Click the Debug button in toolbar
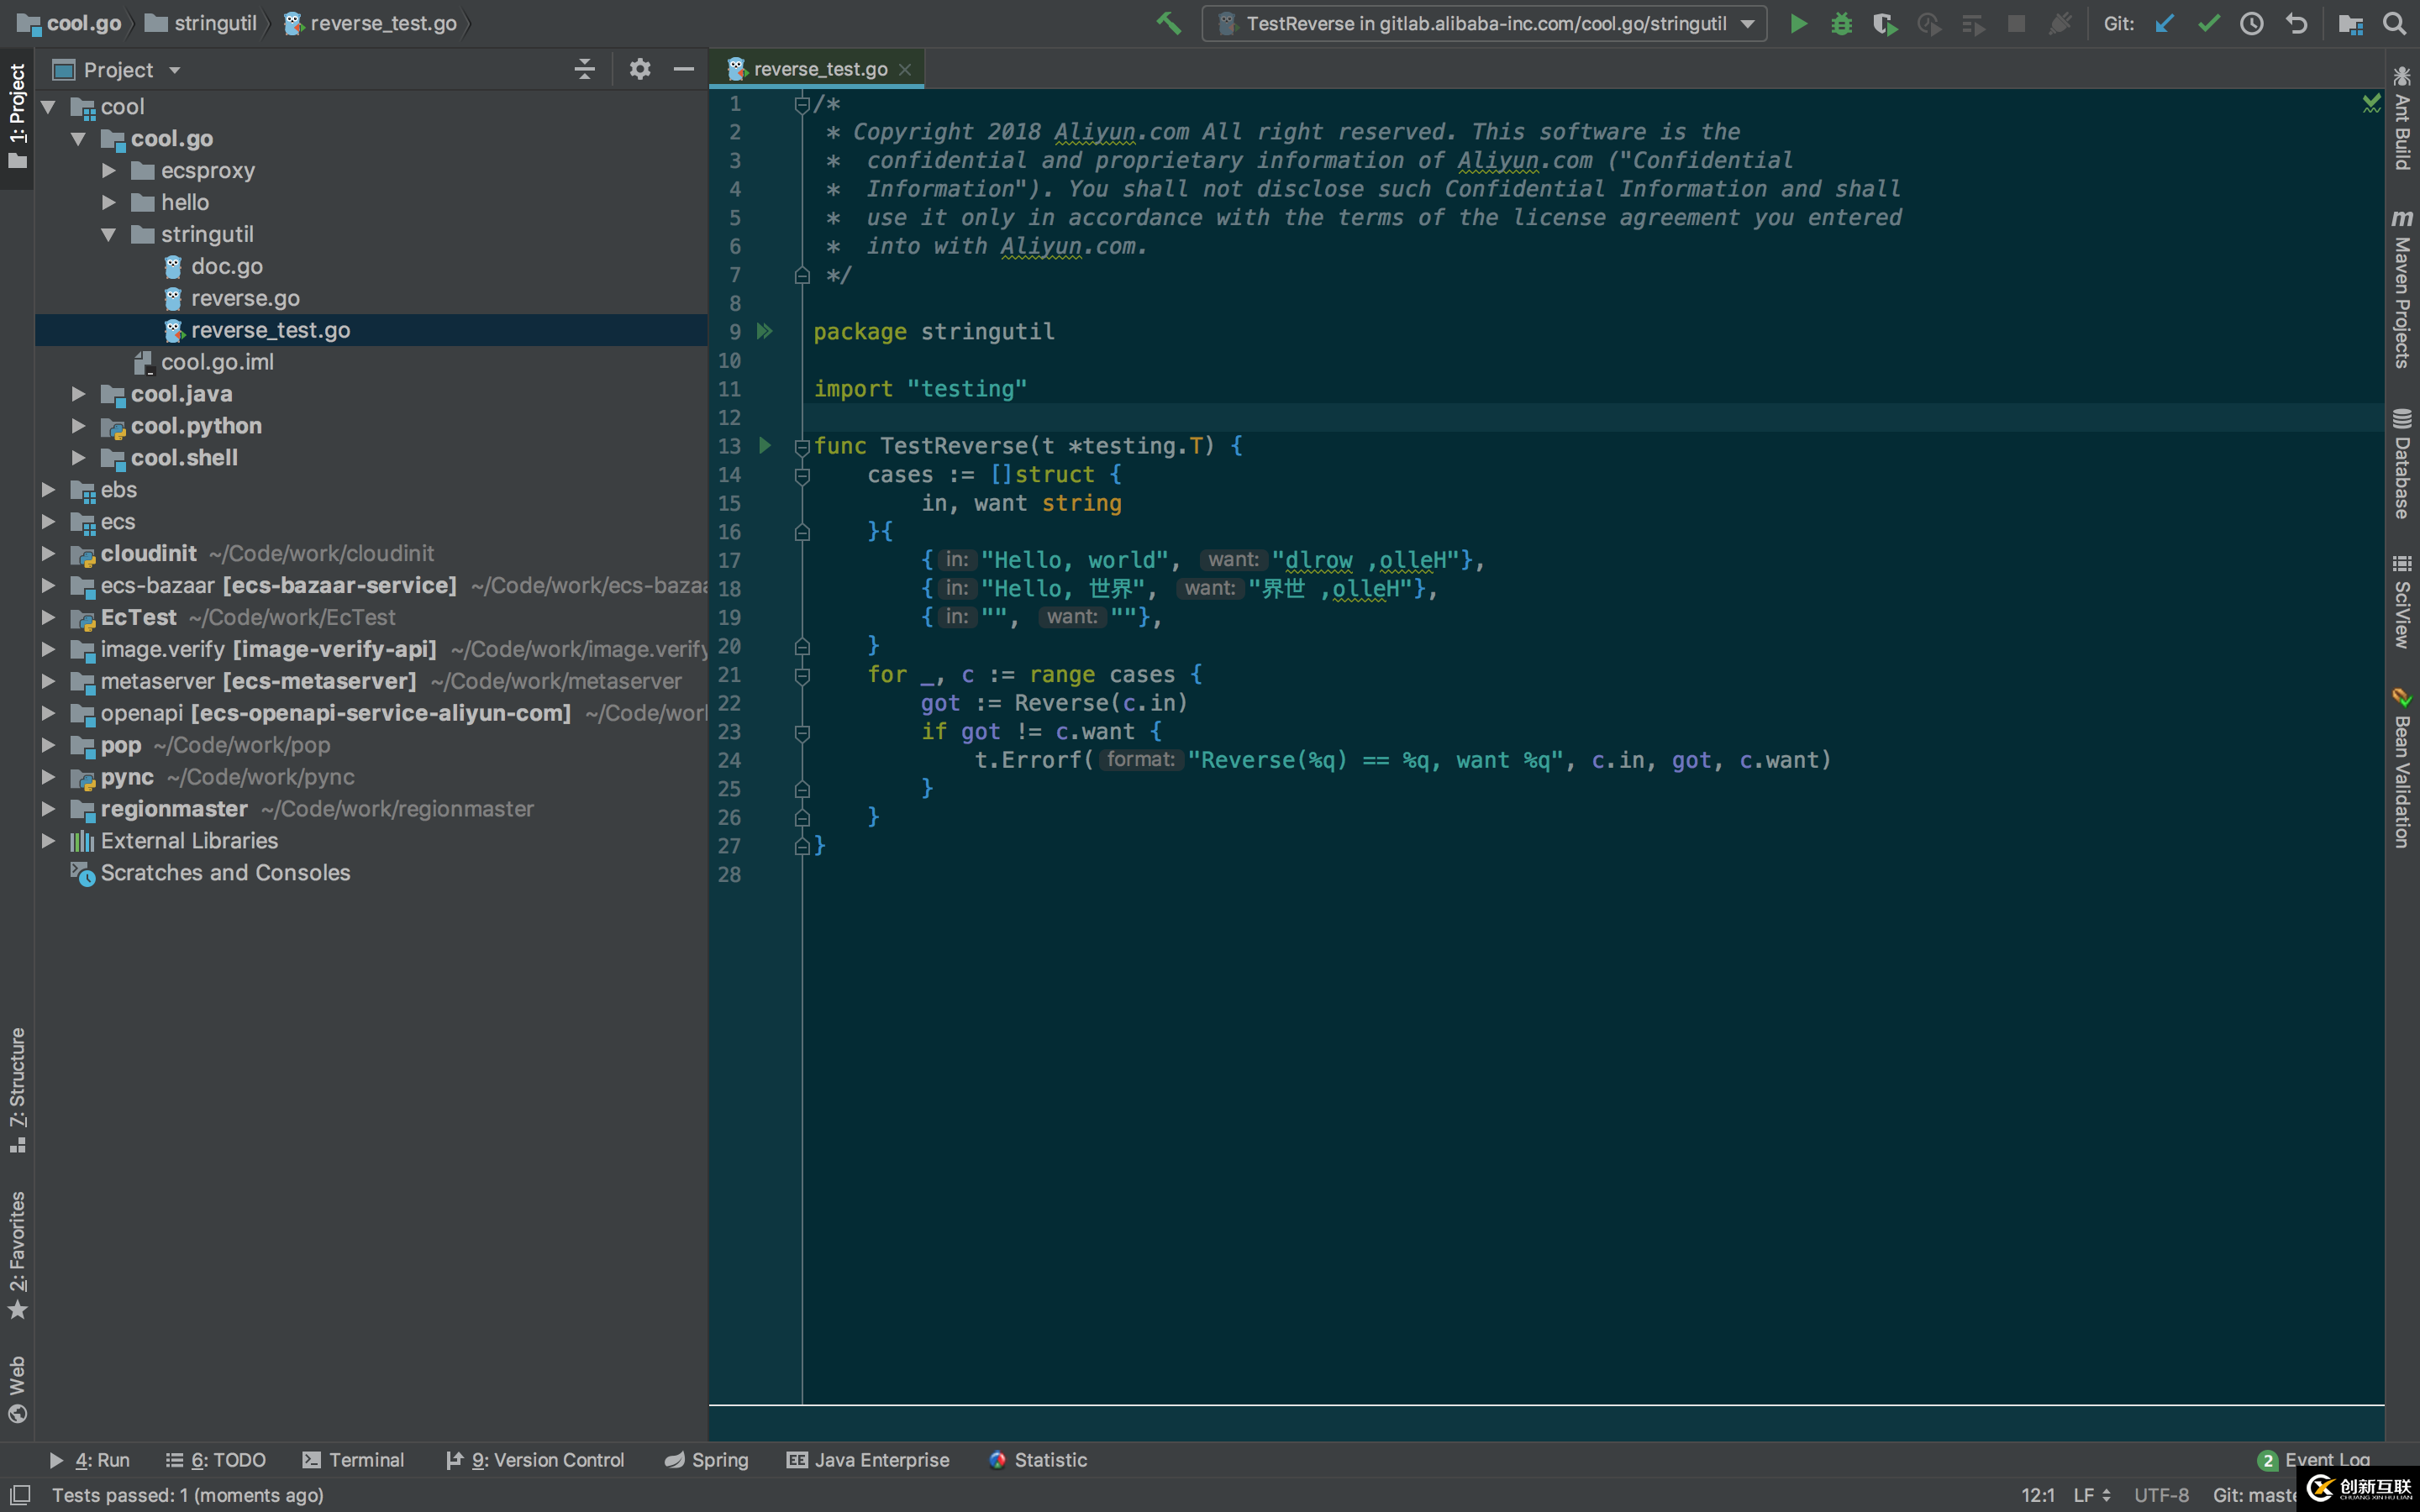The image size is (2420, 1512). tap(1840, 23)
